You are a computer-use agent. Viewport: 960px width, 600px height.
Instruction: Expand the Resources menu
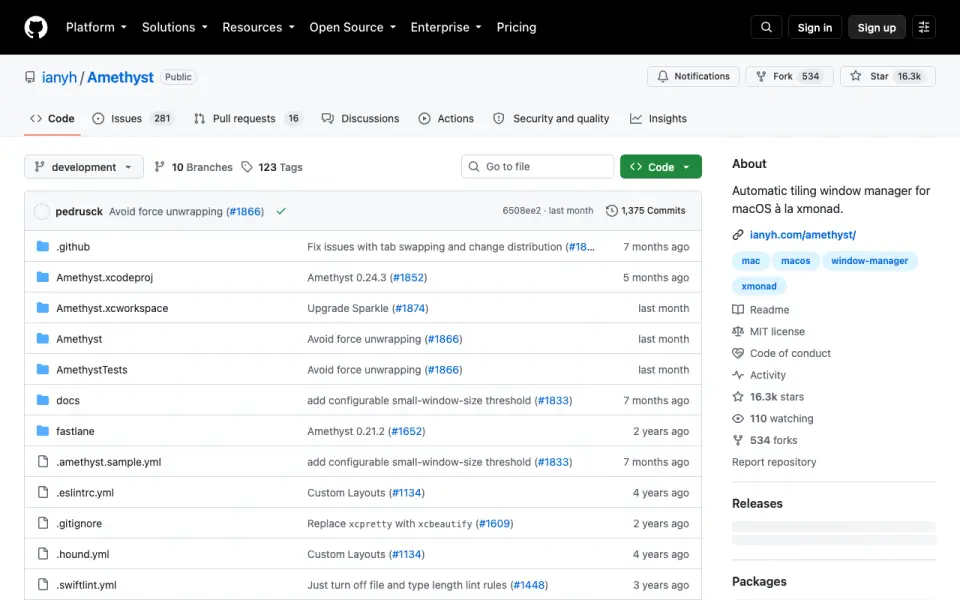(x=258, y=28)
